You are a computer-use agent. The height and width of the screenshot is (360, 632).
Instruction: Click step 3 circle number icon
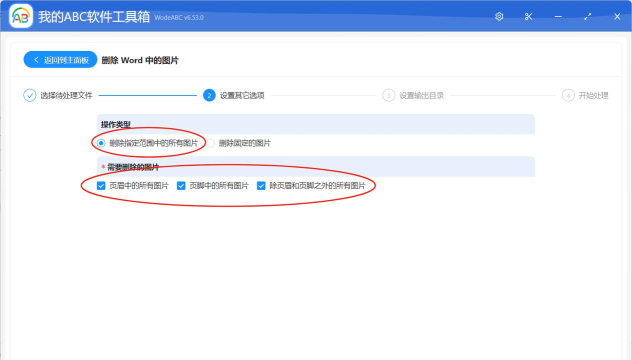[x=389, y=96]
